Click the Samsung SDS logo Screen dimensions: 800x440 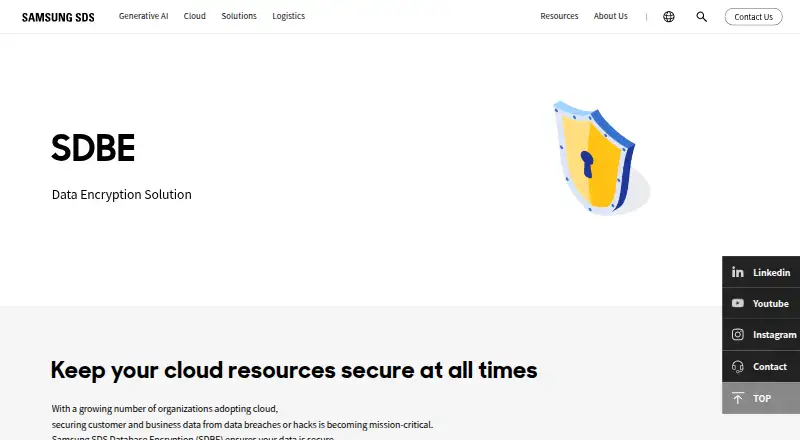click(x=58, y=17)
